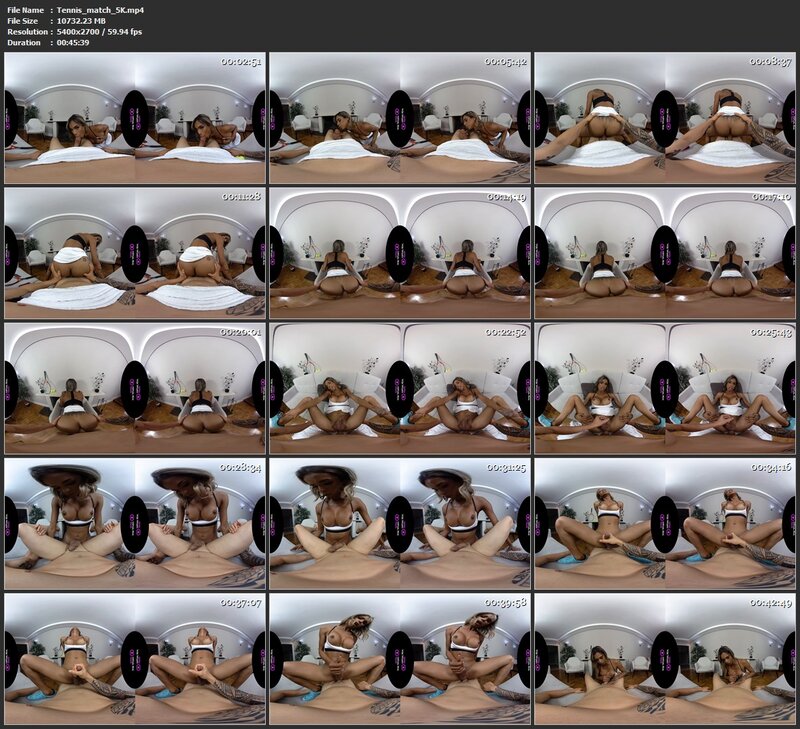Screen dimensions: 800x729
Task: Open the thumbnail at 00:08:37
Action: coord(665,118)
